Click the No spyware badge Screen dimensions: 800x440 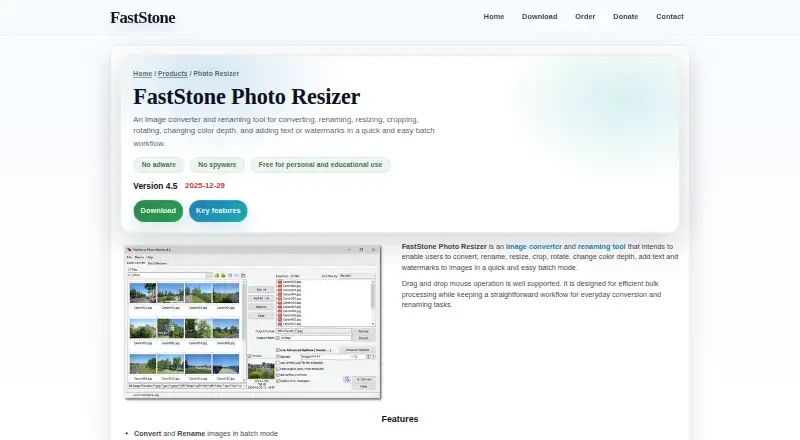[217, 165]
